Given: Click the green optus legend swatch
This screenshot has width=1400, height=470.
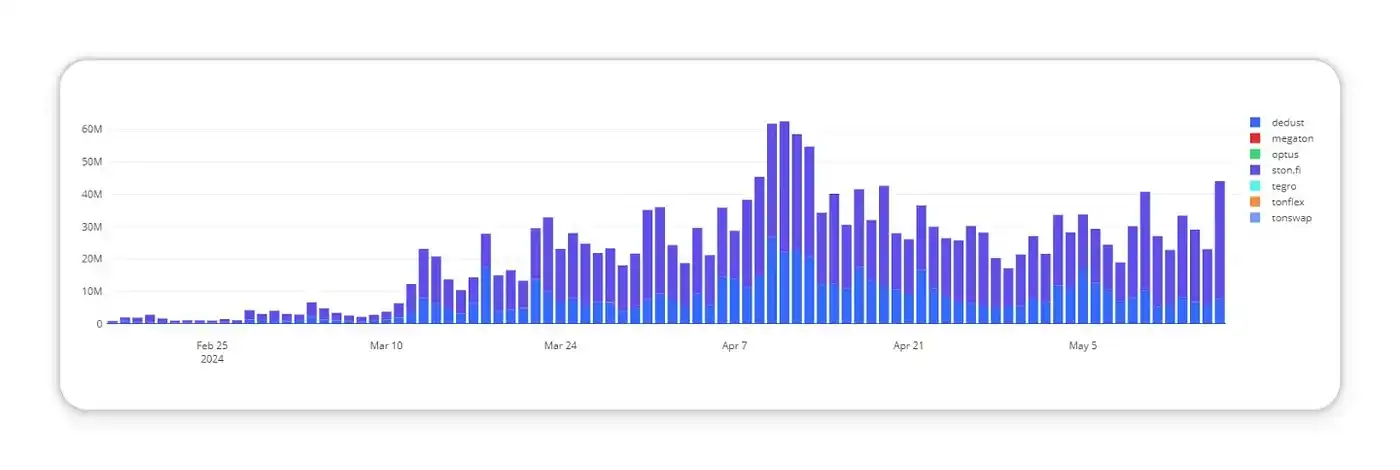Looking at the screenshot, I should (1255, 154).
